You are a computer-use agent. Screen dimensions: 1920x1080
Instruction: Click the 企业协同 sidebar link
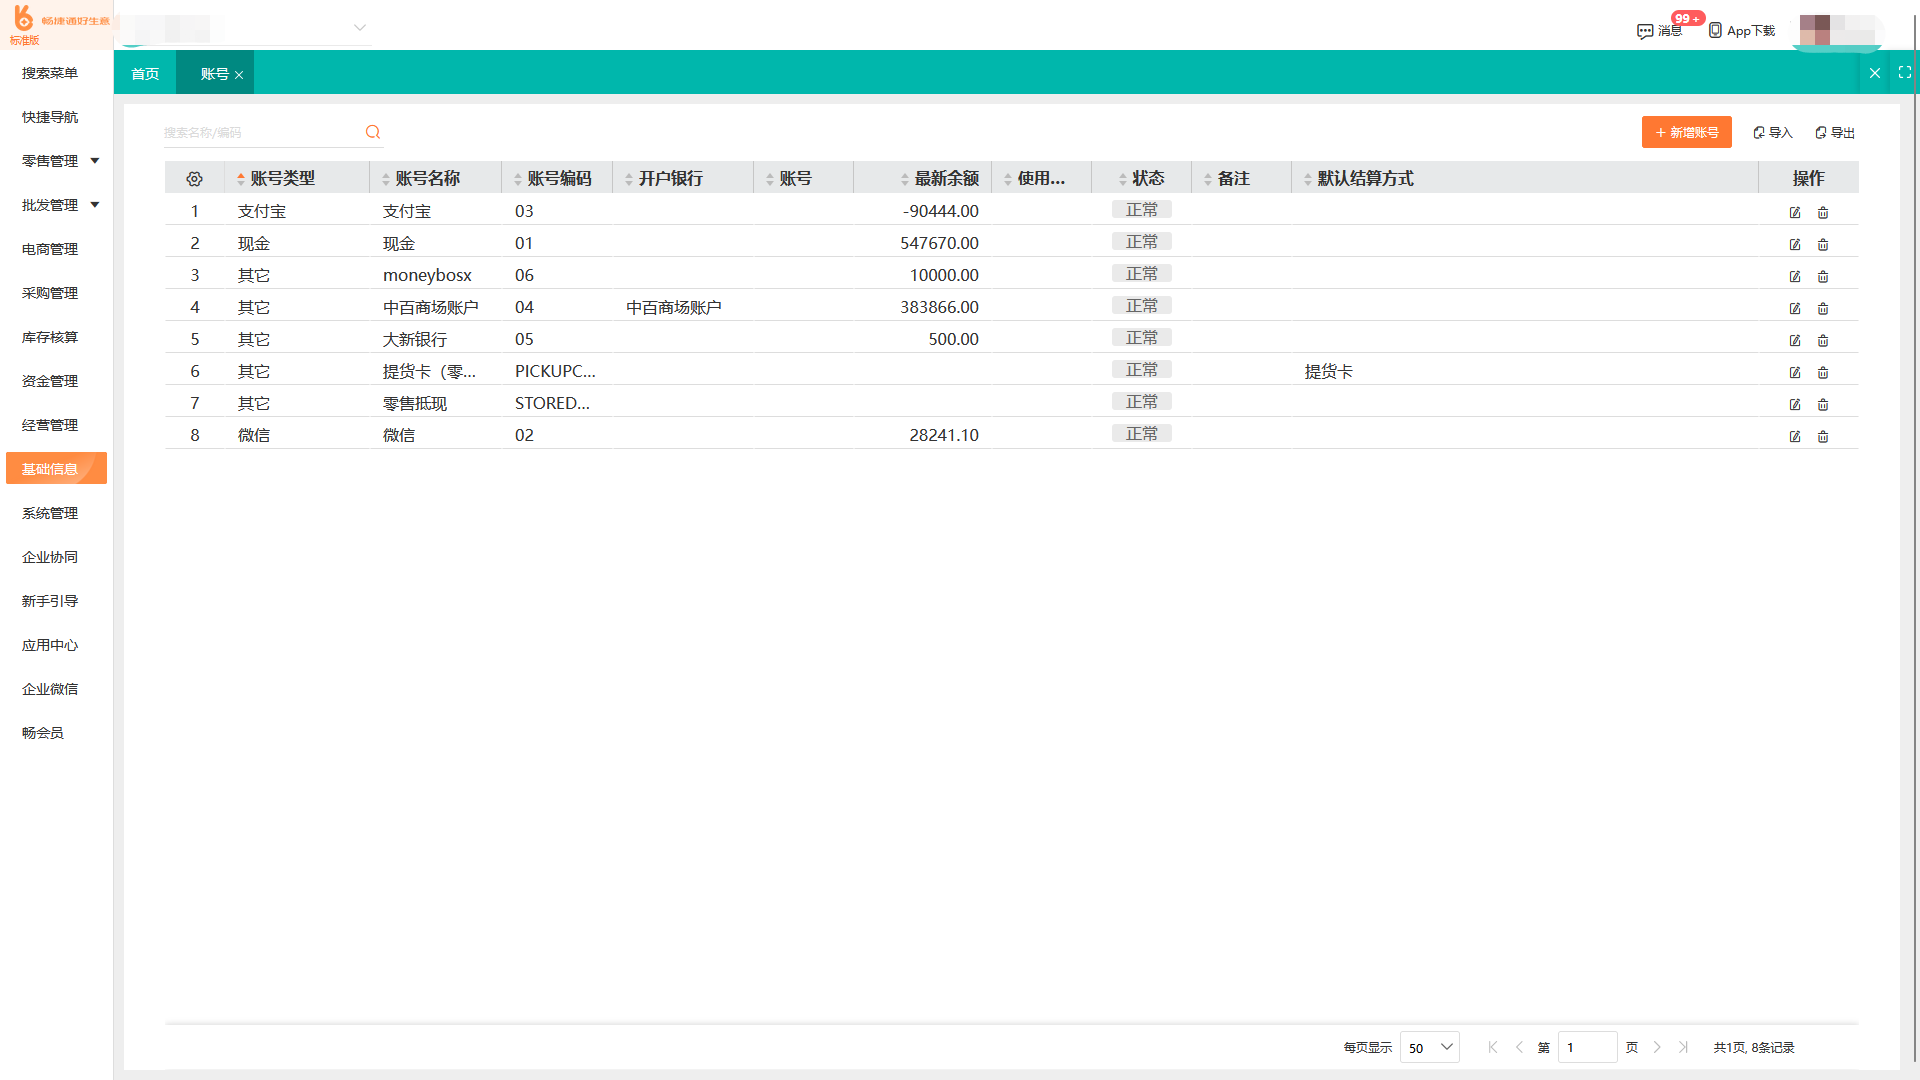point(51,556)
